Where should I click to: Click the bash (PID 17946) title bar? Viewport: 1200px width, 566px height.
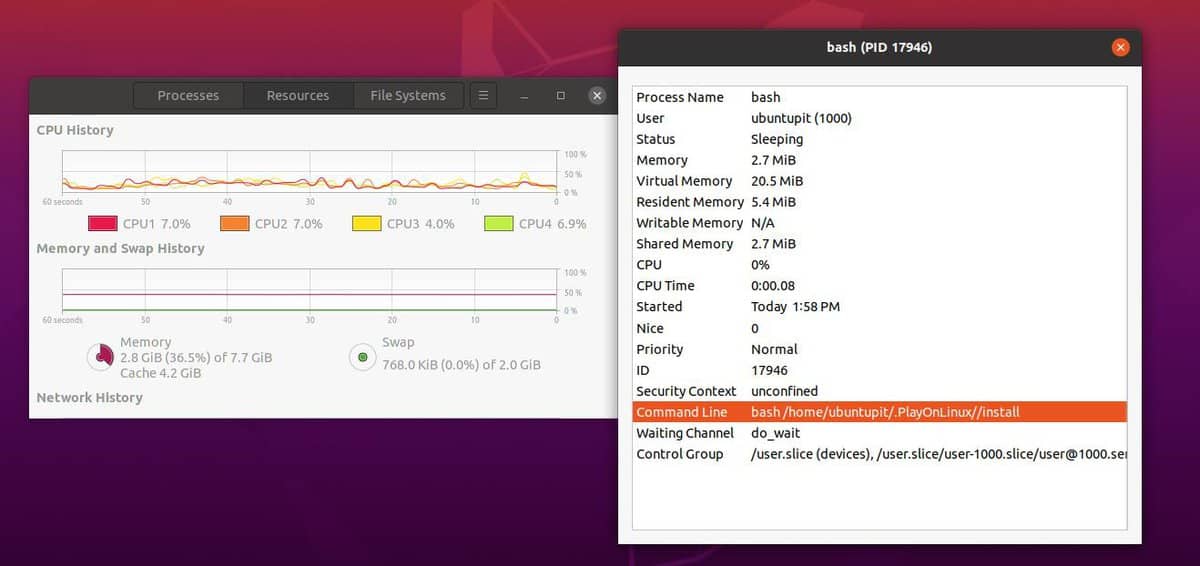pos(879,47)
